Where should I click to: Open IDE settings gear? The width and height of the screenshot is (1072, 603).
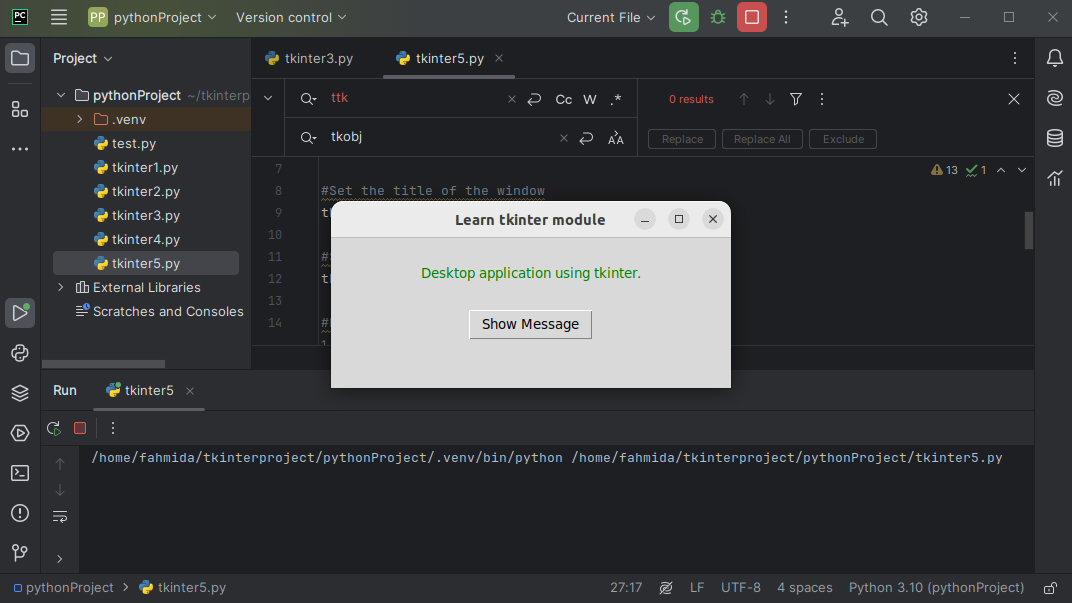point(919,17)
